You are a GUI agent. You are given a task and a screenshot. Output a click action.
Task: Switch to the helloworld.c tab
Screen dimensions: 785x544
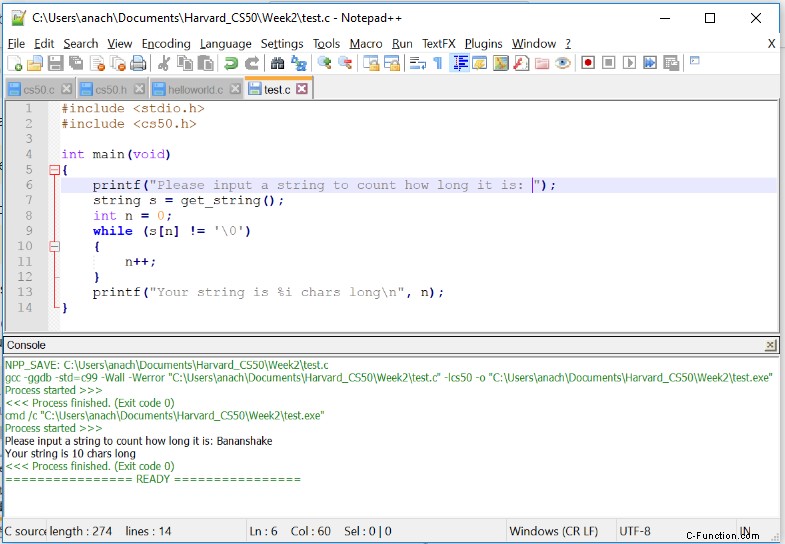[x=195, y=89]
